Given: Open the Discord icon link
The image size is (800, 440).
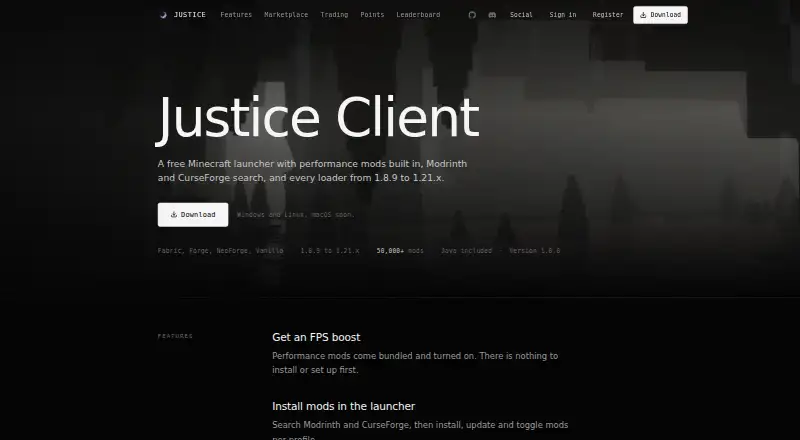Looking at the screenshot, I should click(x=492, y=15).
